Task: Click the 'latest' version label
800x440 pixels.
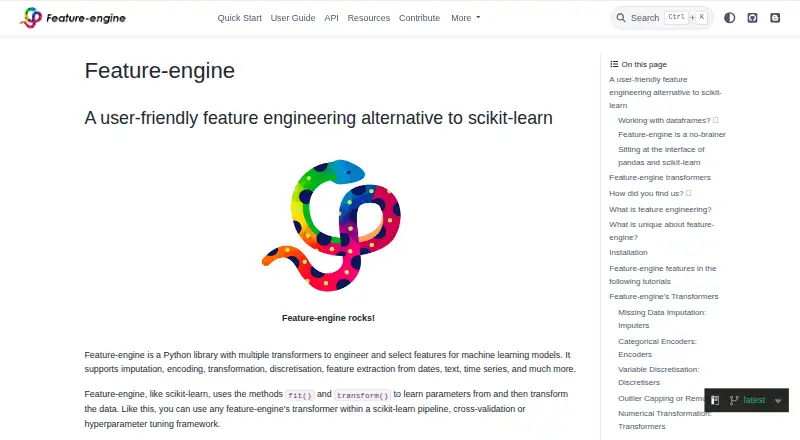Action: 754,400
